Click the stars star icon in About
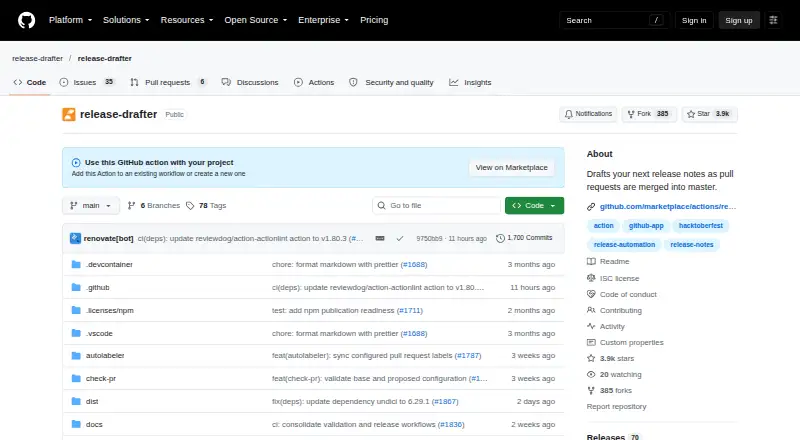Viewport: 800px width, 440px height. (x=591, y=358)
